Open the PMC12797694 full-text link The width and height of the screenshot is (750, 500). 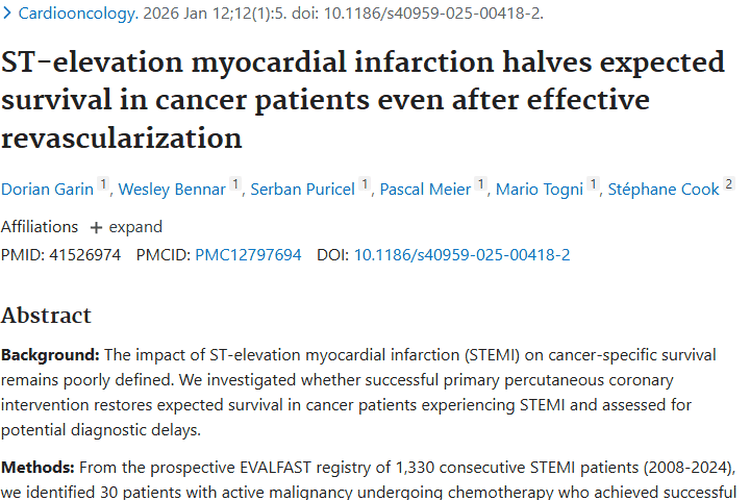coord(248,255)
